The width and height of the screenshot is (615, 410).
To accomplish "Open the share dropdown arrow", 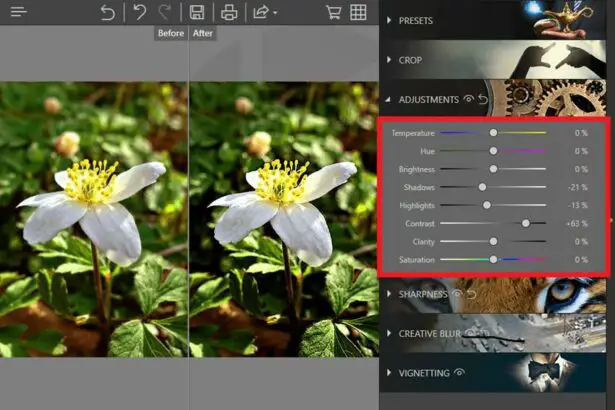I will [x=275, y=13].
